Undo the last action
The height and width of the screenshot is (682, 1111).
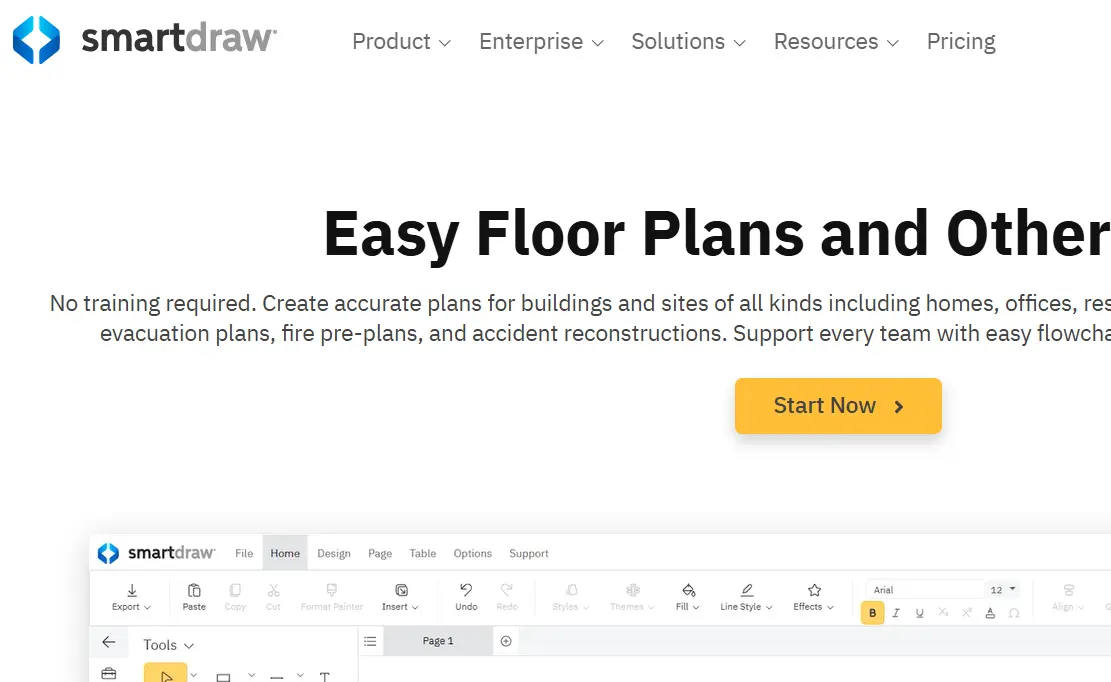point(466,595)
